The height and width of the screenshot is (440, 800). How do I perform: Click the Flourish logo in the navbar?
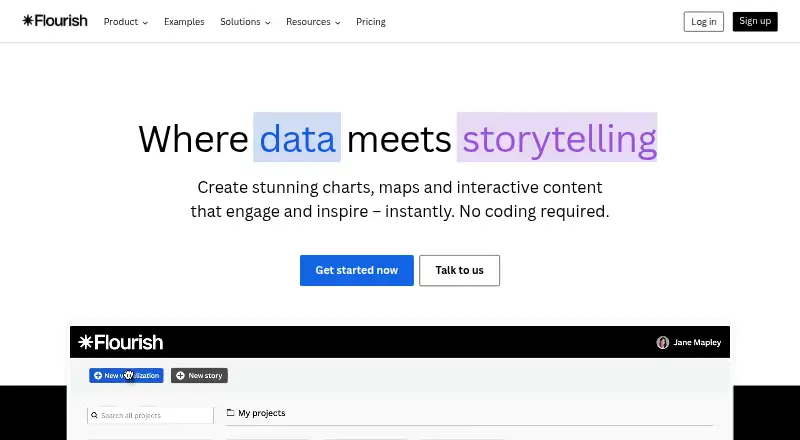point(55,21)
